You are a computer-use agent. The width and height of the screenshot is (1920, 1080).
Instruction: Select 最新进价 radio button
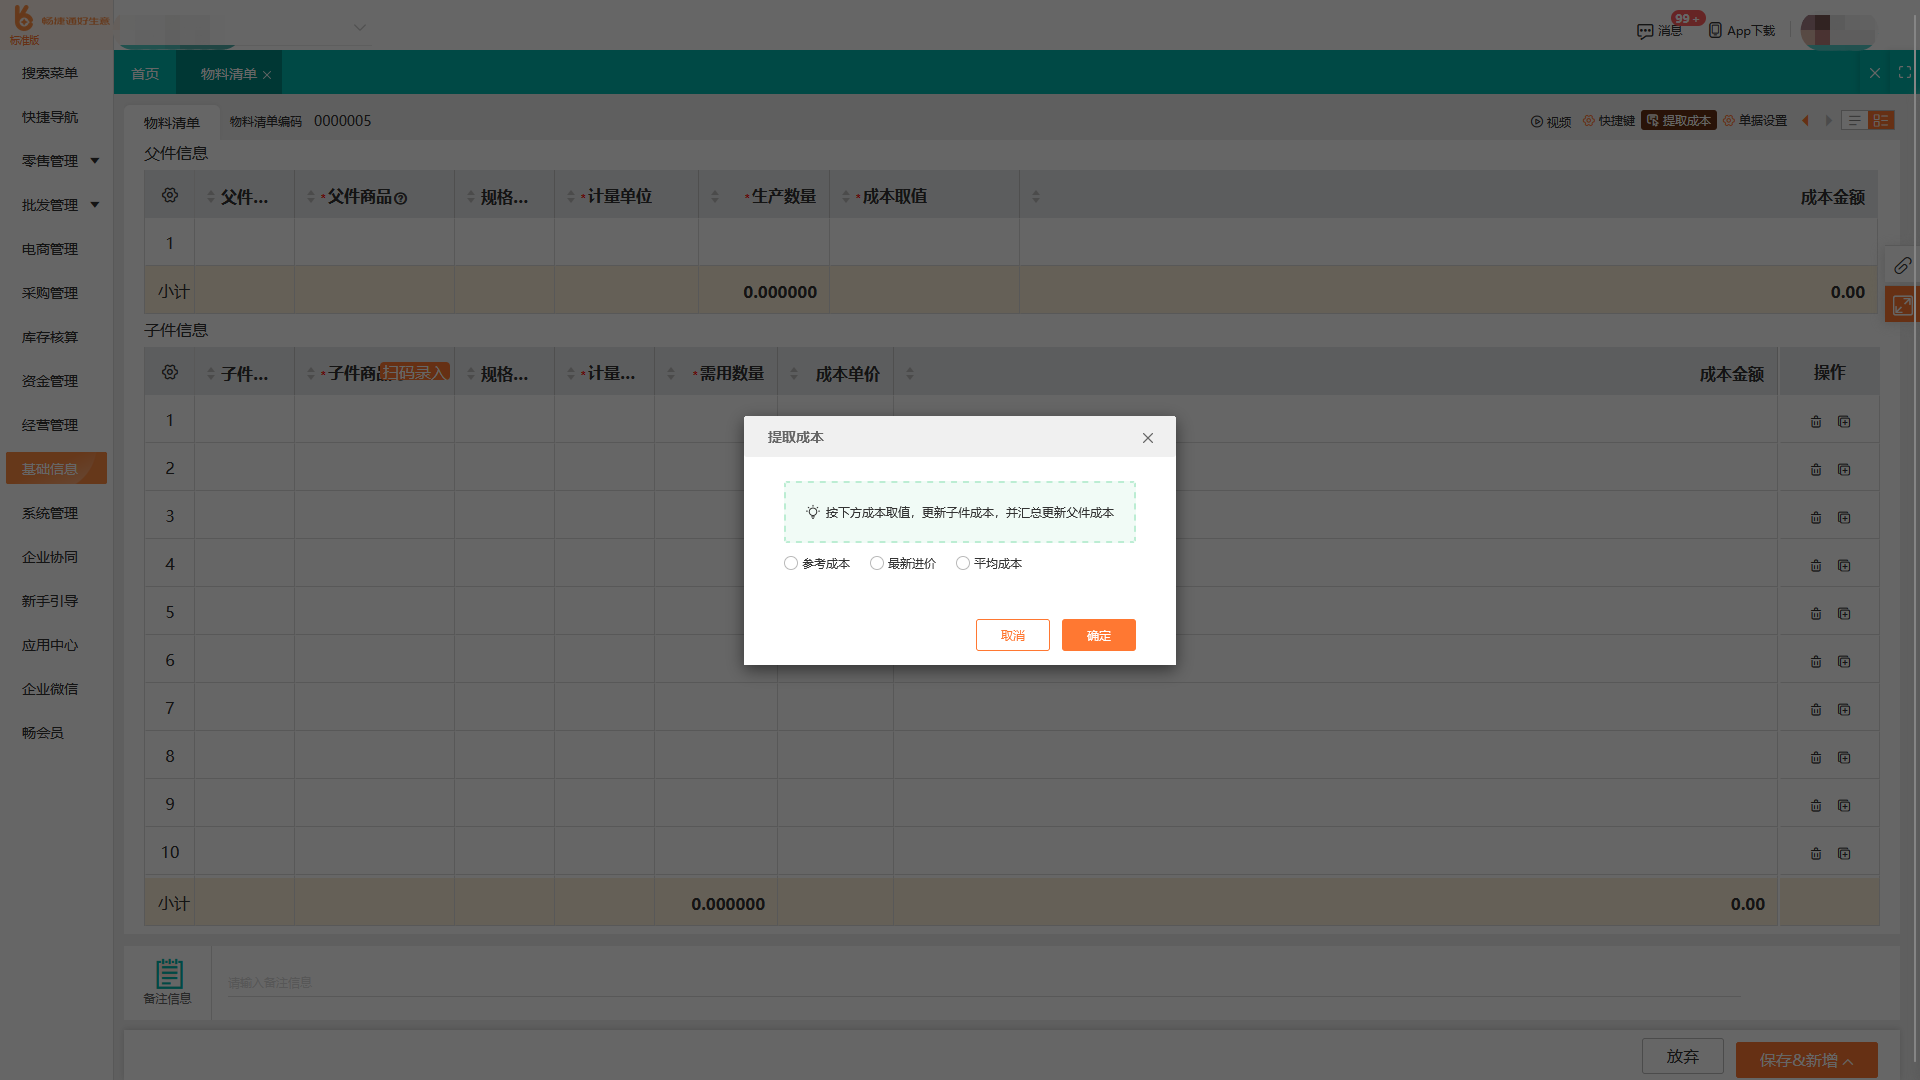(x=876, y=563)
